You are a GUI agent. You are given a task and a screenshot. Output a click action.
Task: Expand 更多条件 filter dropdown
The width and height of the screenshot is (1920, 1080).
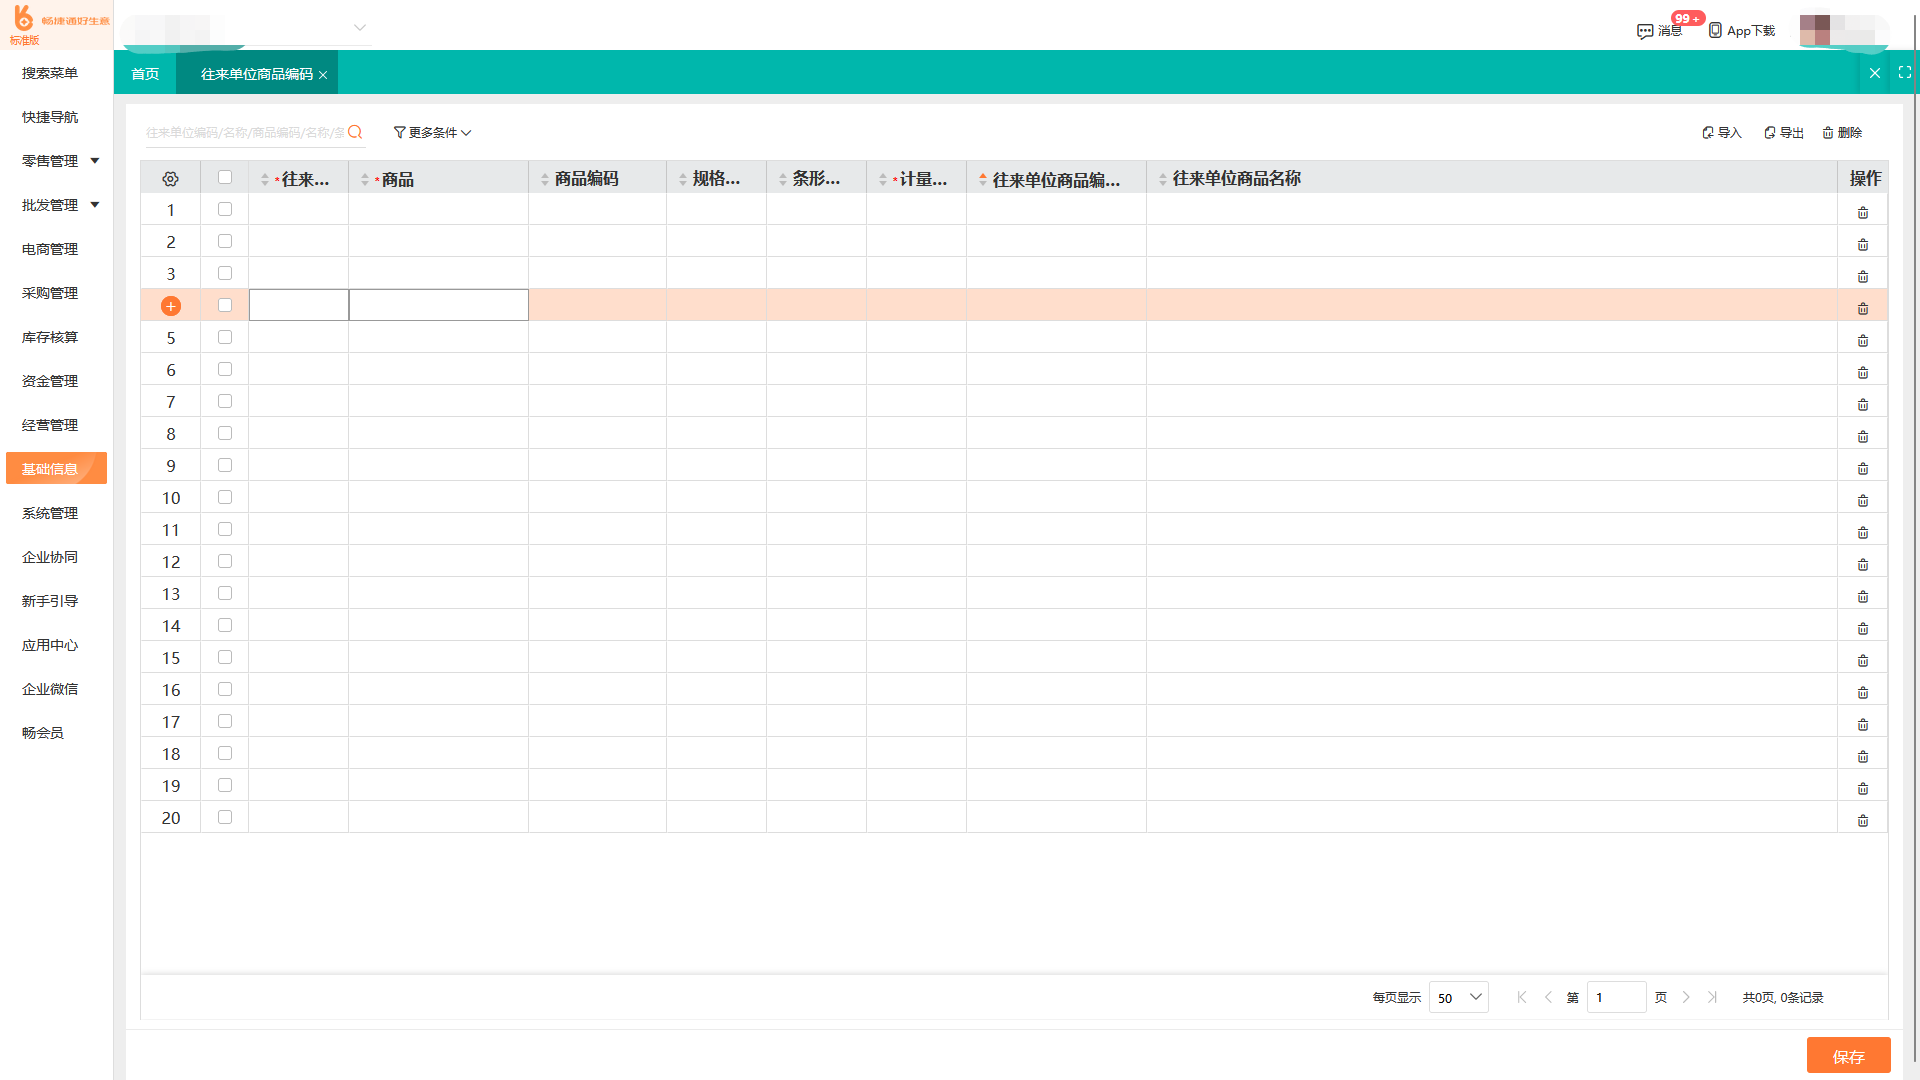point(430,132)
